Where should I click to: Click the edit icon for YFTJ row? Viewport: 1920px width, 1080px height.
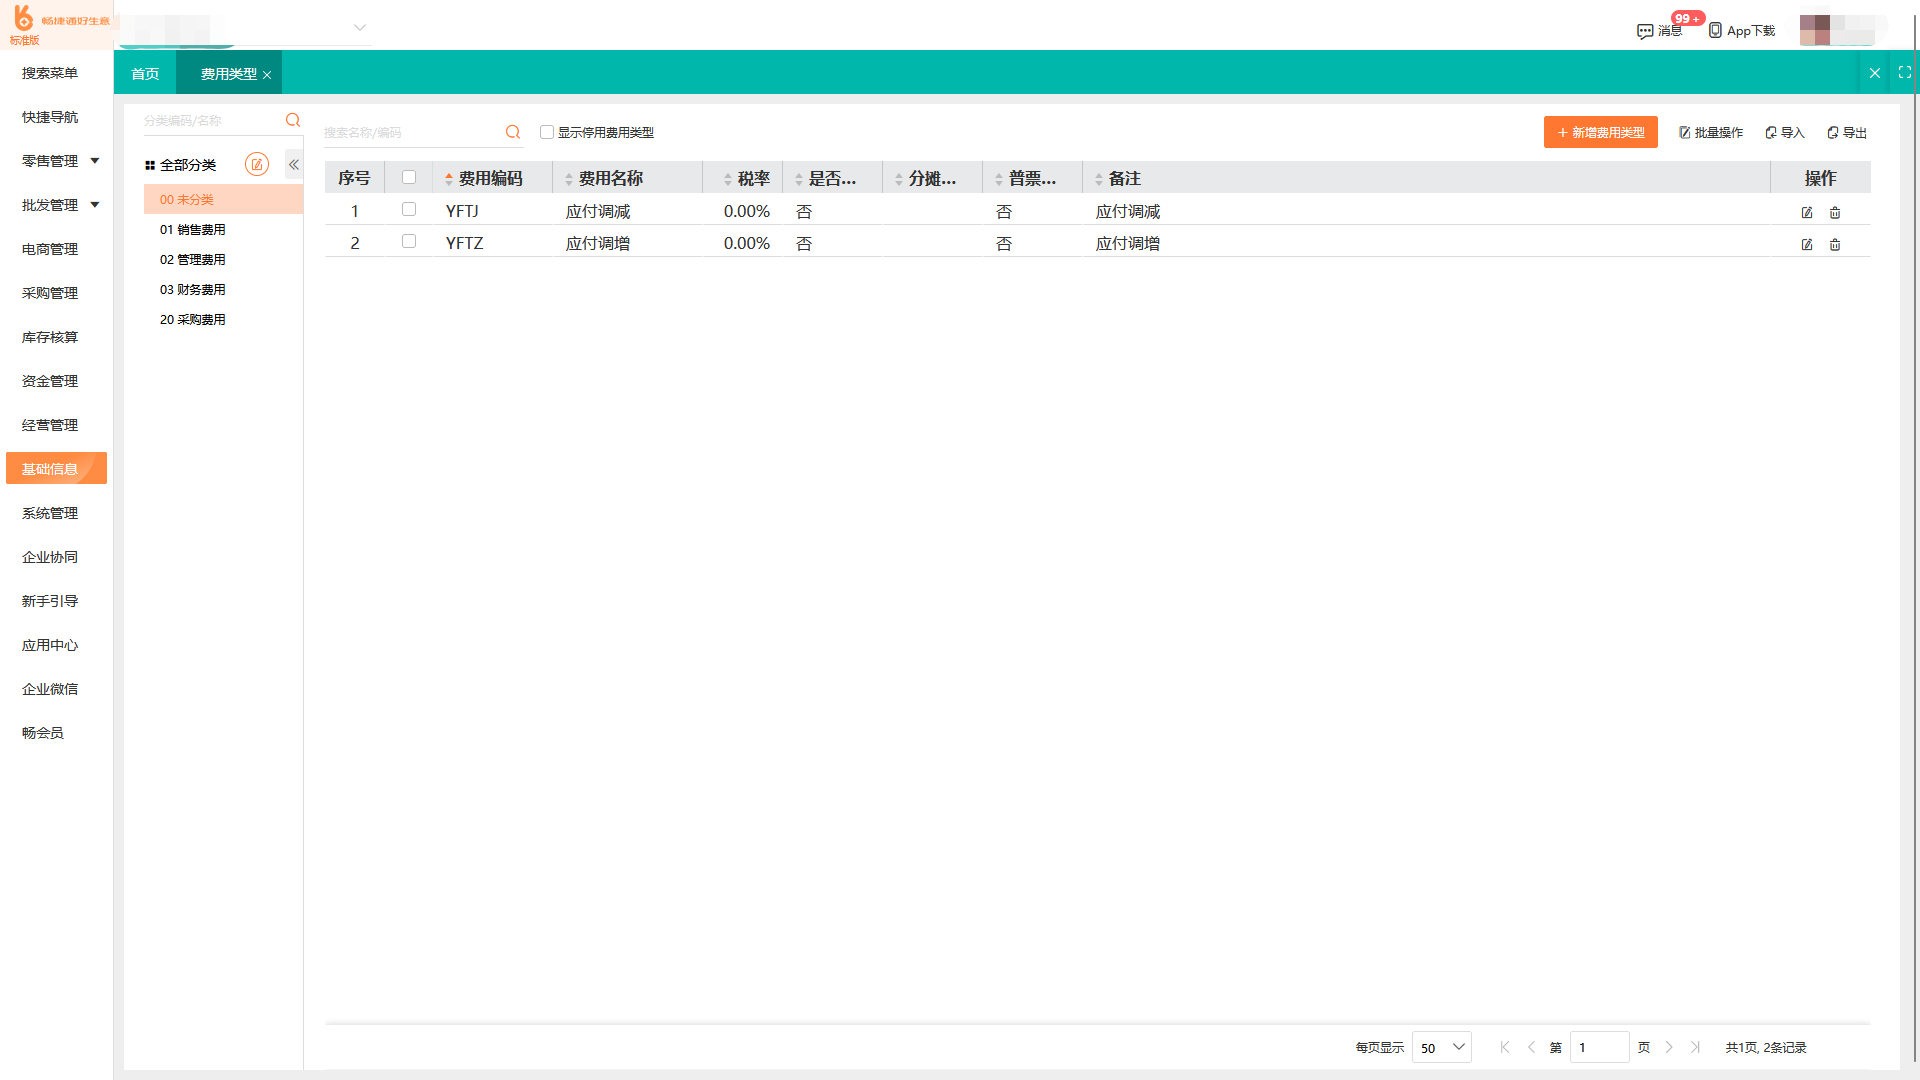point(1807,212)
